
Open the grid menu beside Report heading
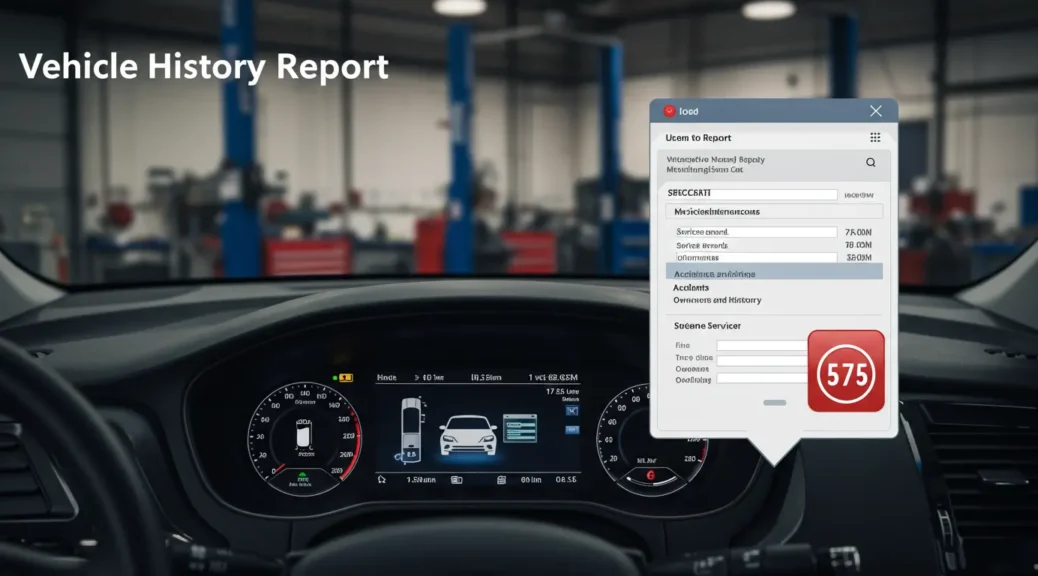[x=875, y=137]
